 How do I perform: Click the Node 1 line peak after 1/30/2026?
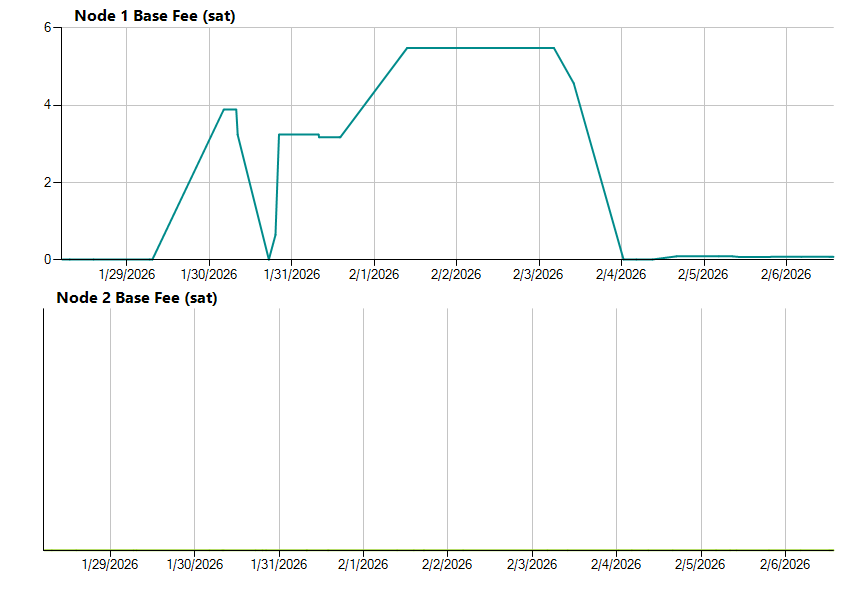(x=229, y=109)
